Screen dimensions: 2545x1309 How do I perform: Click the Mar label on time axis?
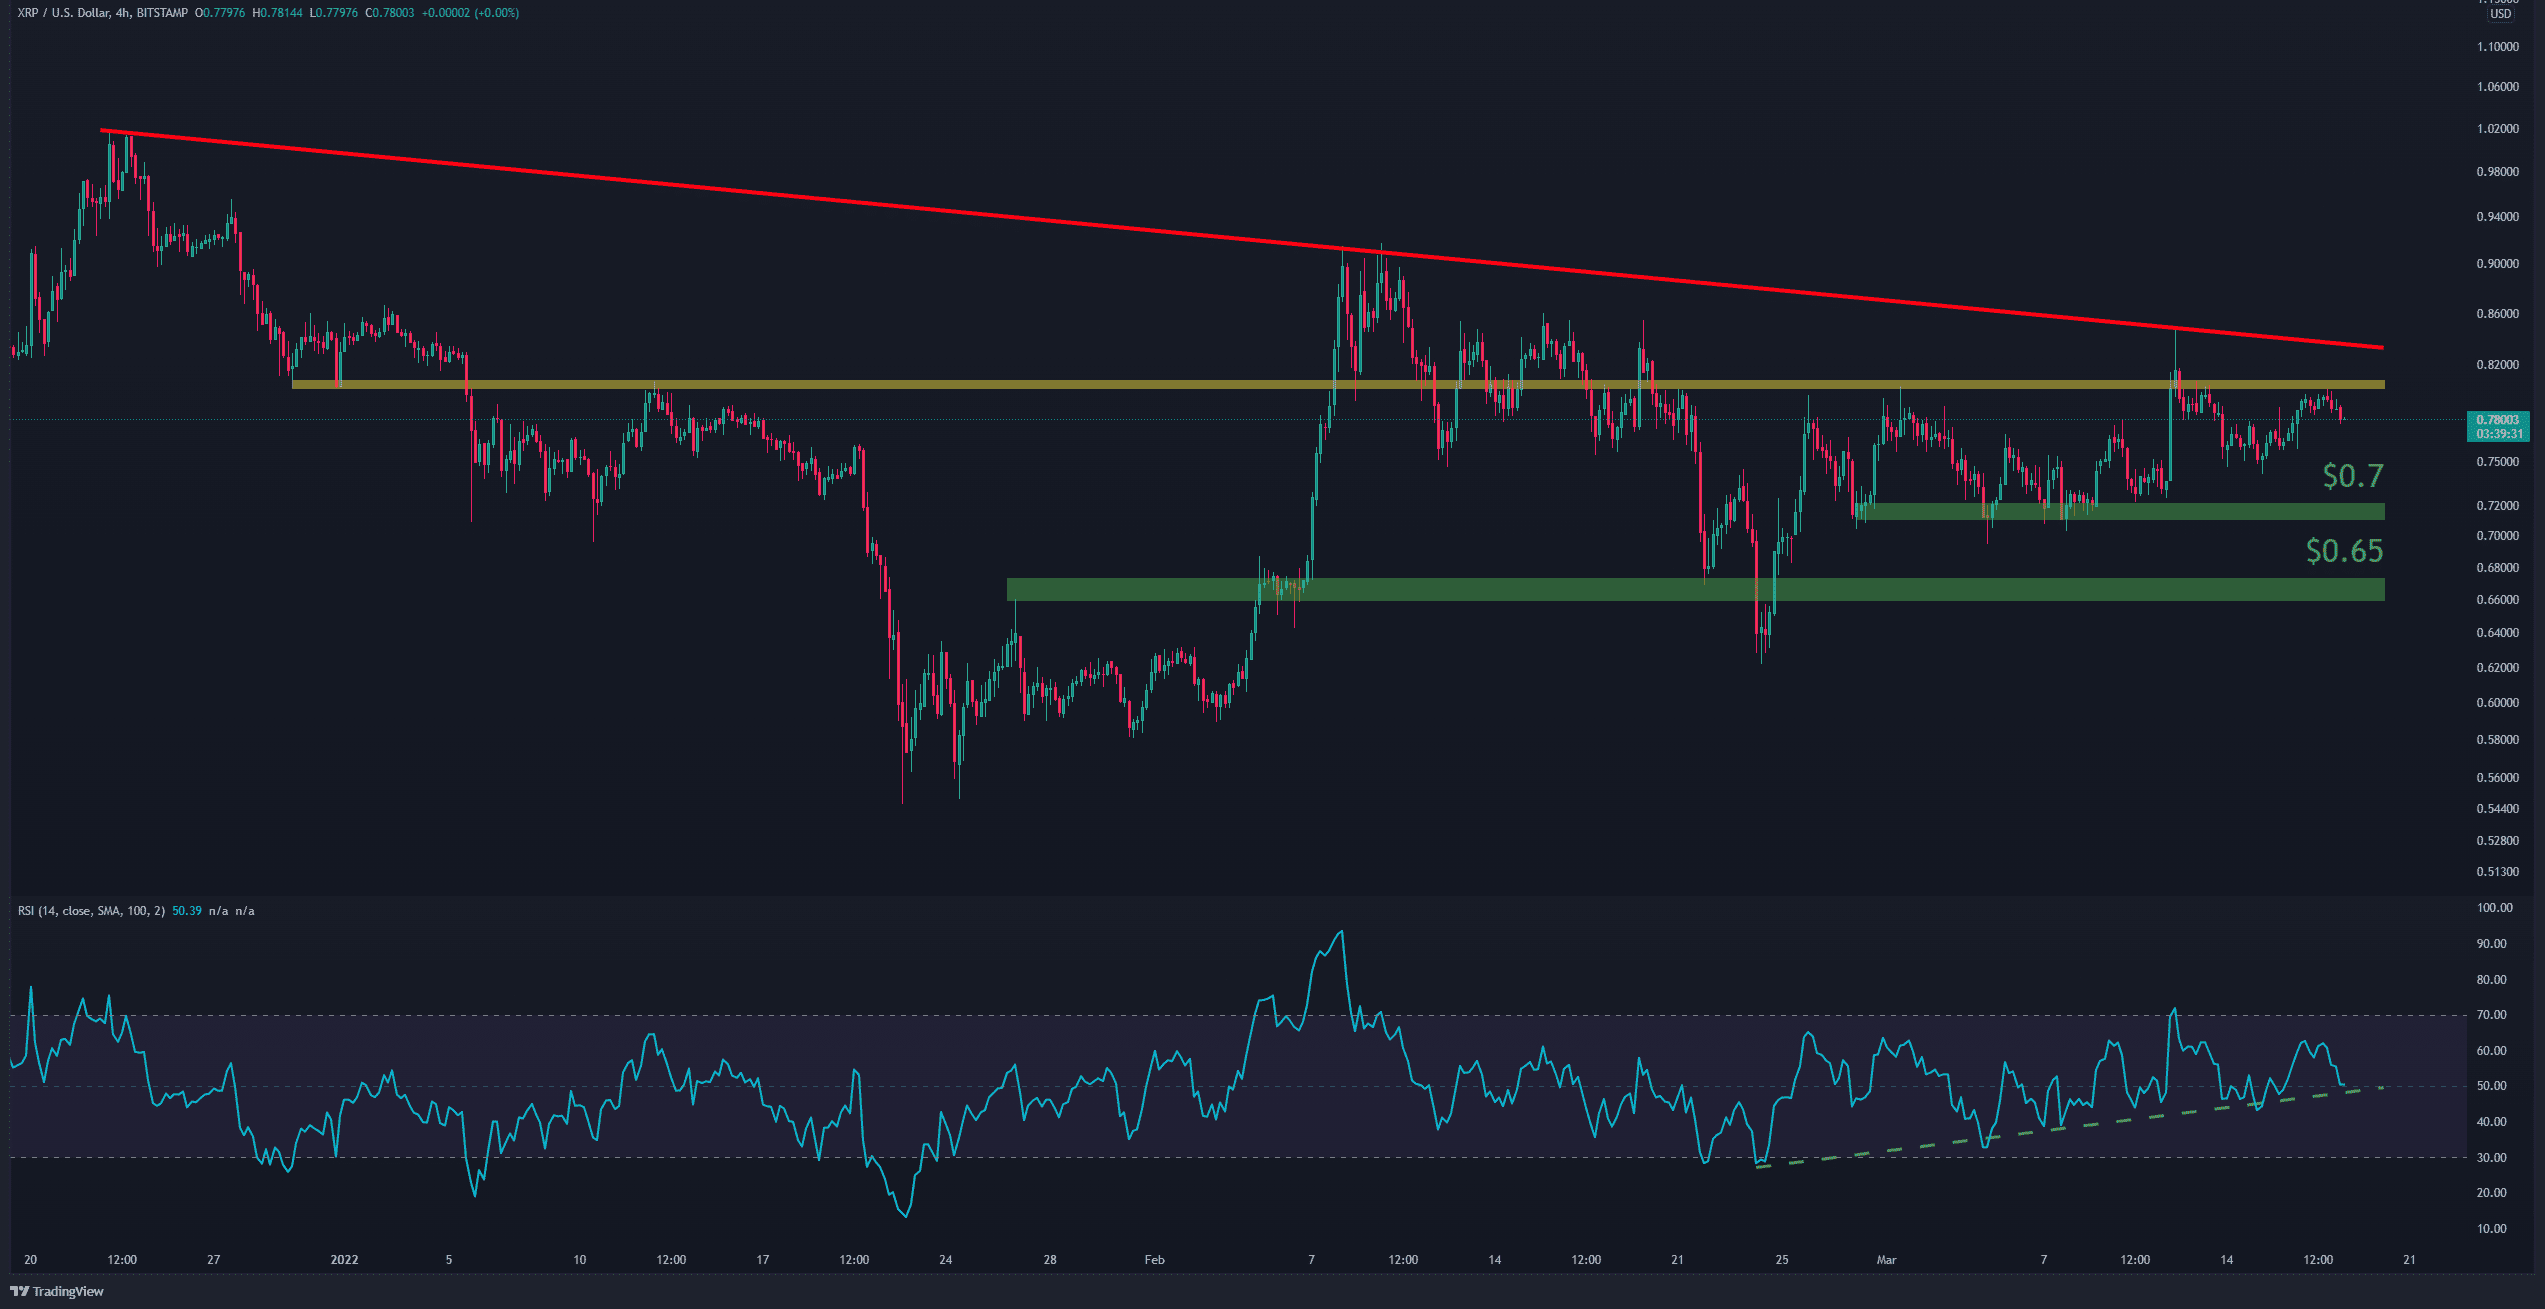click(x=1886, y=1260)
